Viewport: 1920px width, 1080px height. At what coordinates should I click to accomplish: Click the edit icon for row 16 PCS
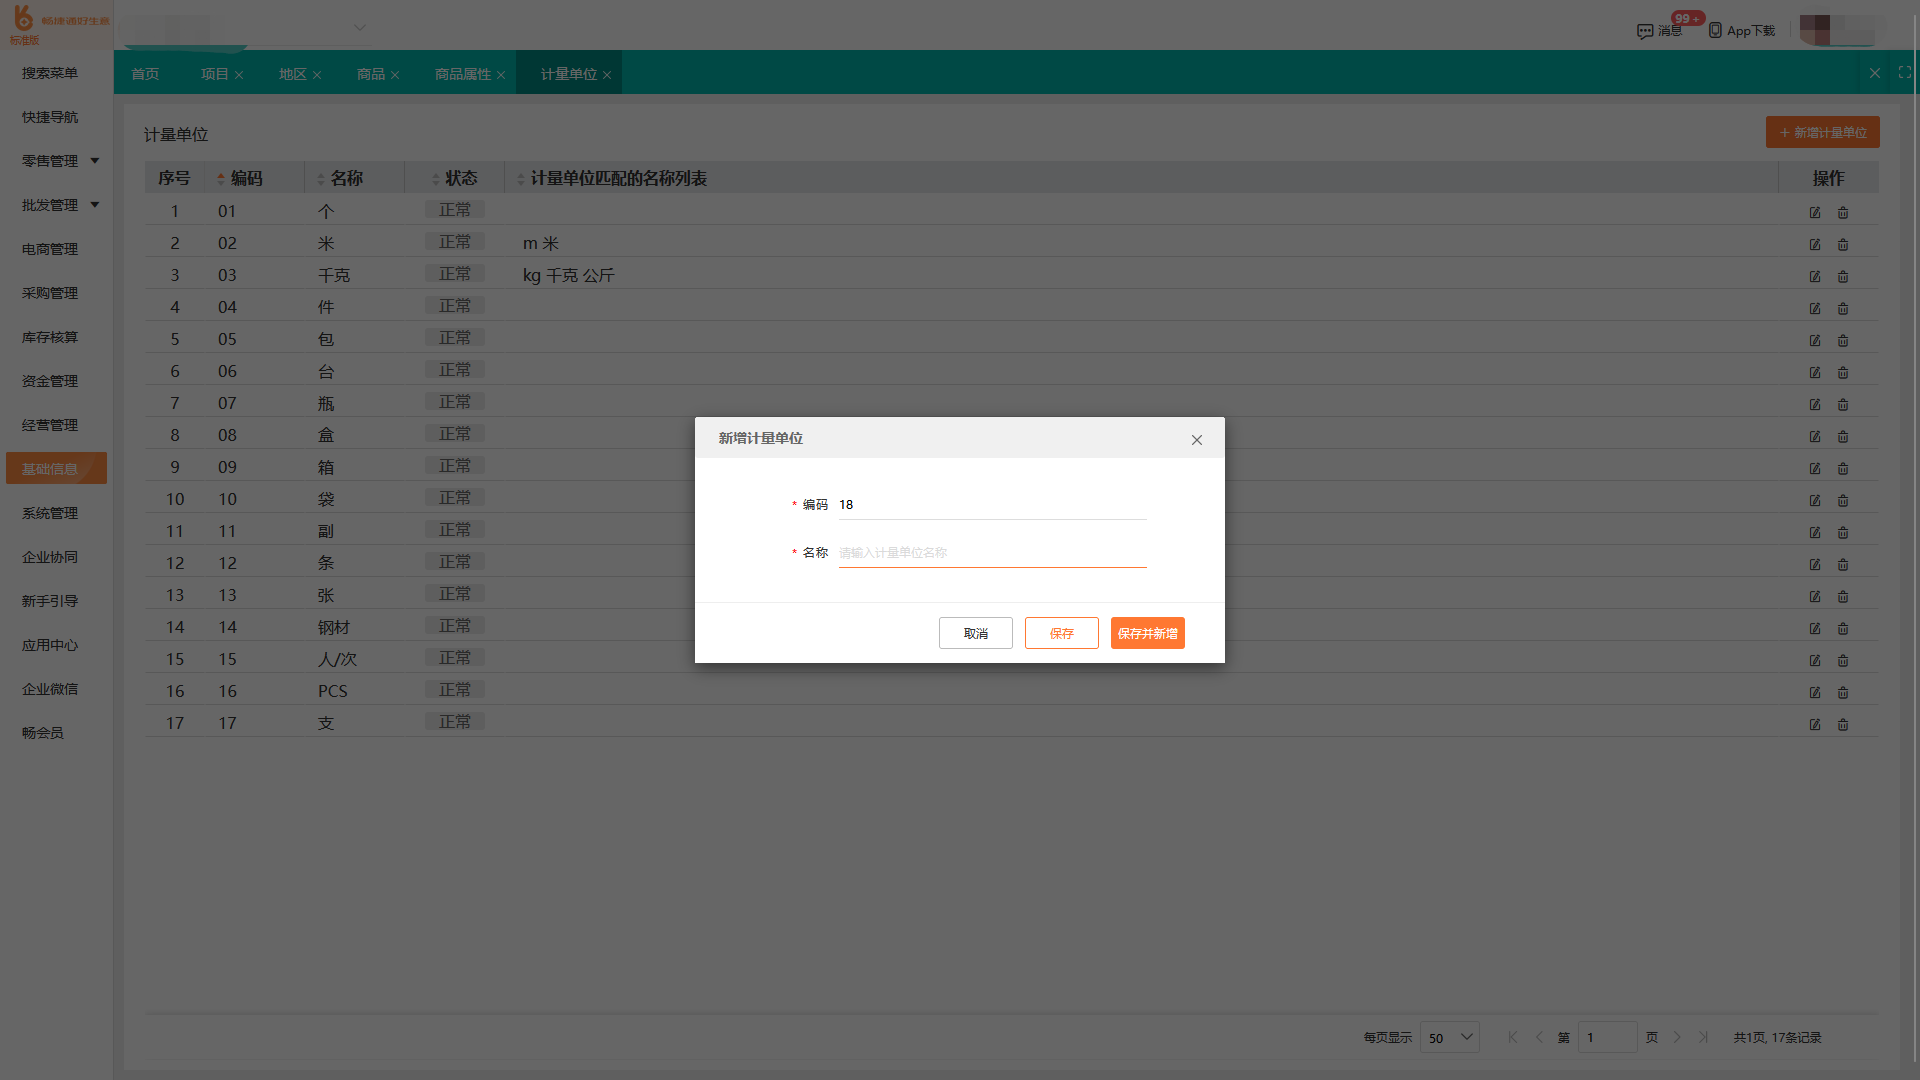(x=1815, y=691)
